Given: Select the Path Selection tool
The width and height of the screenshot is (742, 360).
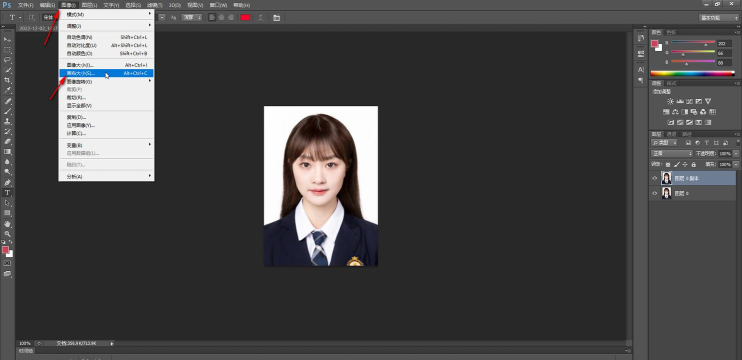Looking at the screenshot, I should (x=8, y=203).
